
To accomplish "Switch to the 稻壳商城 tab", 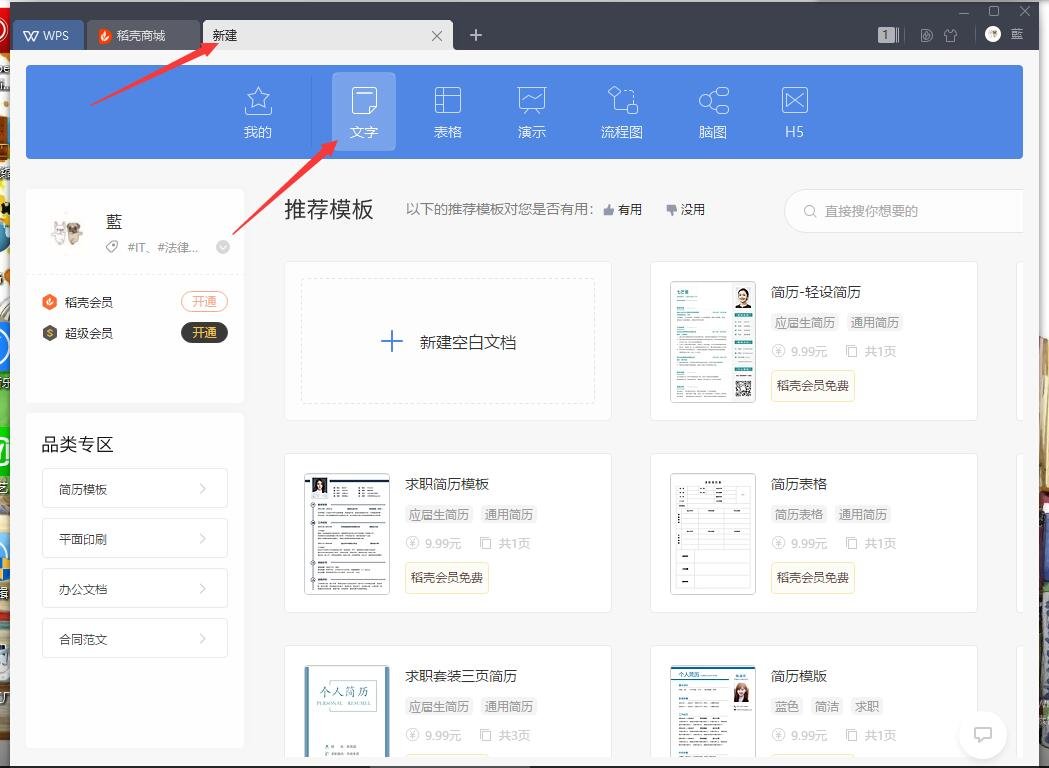I will pos(140,34).
